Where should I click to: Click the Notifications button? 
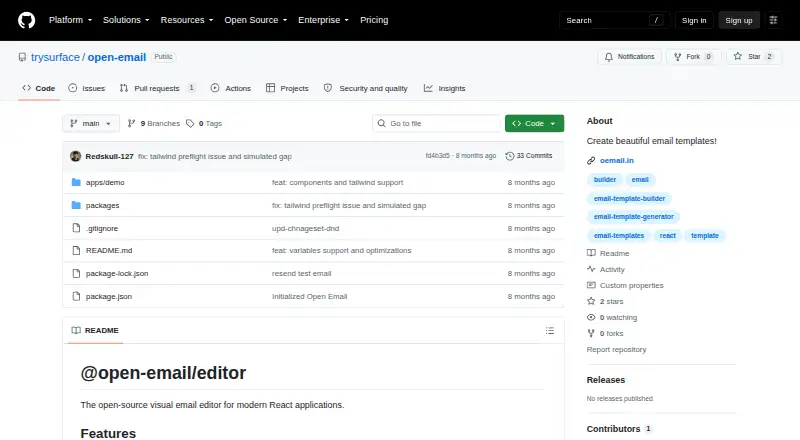[x=630, y=57]
